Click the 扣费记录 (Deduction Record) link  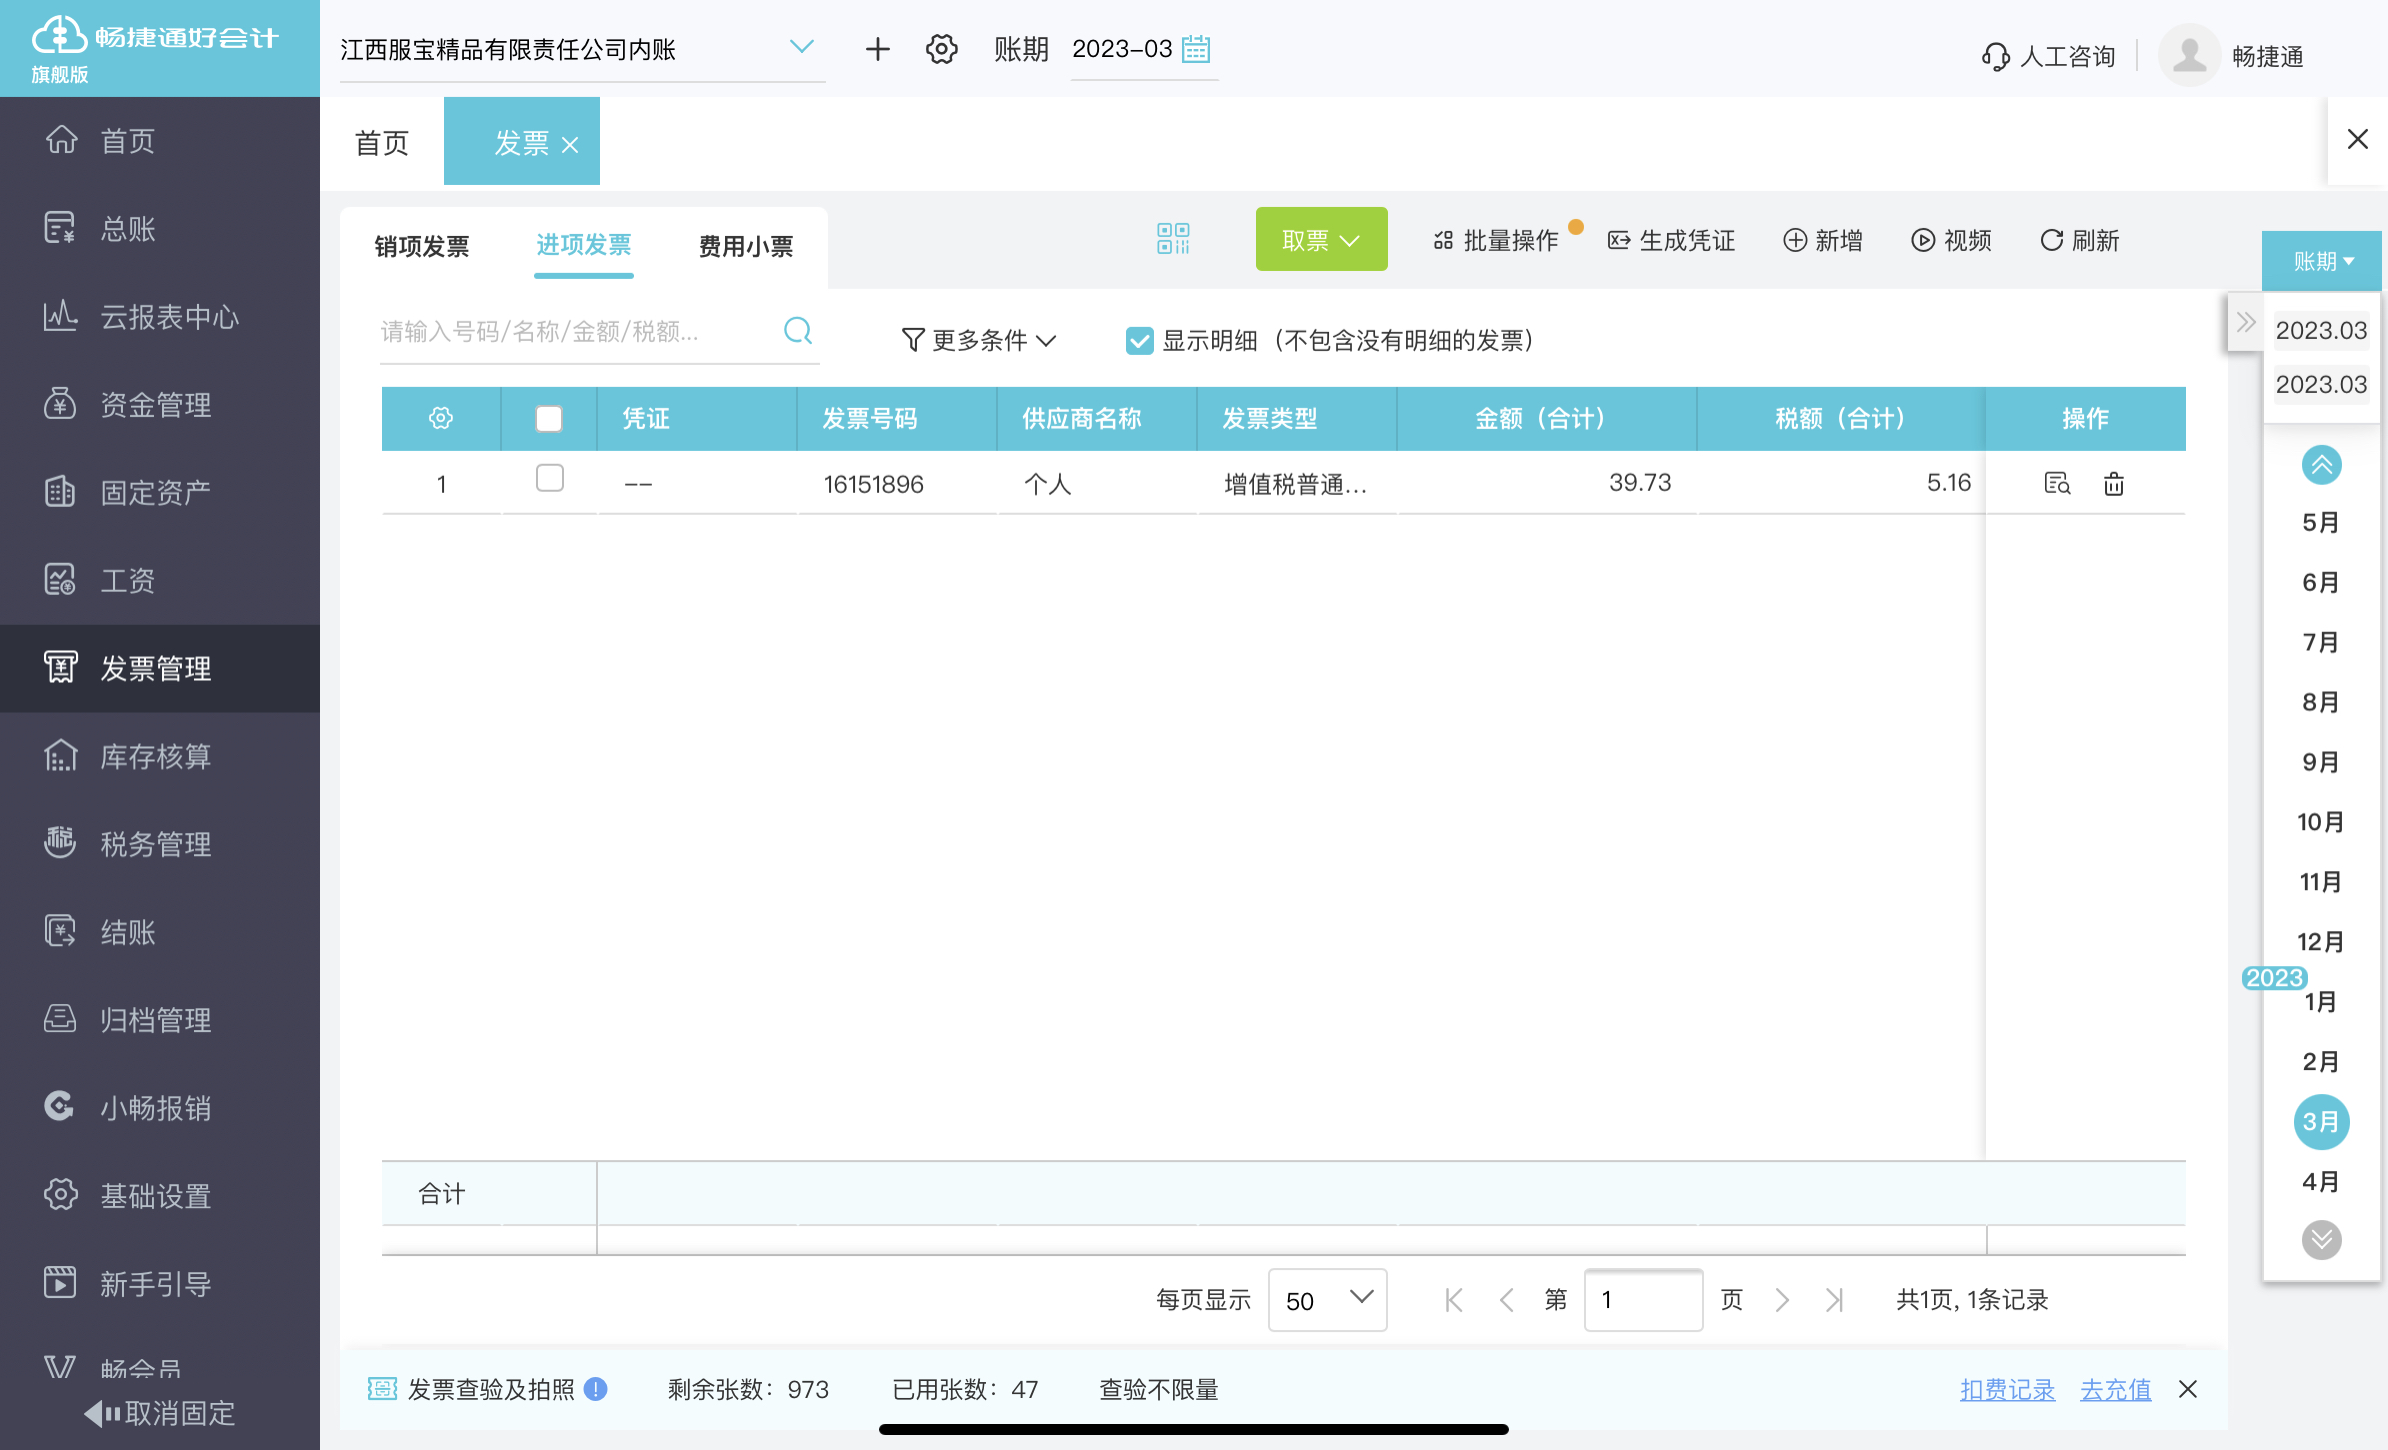pyautogui.click(x=2008, y=1387)
